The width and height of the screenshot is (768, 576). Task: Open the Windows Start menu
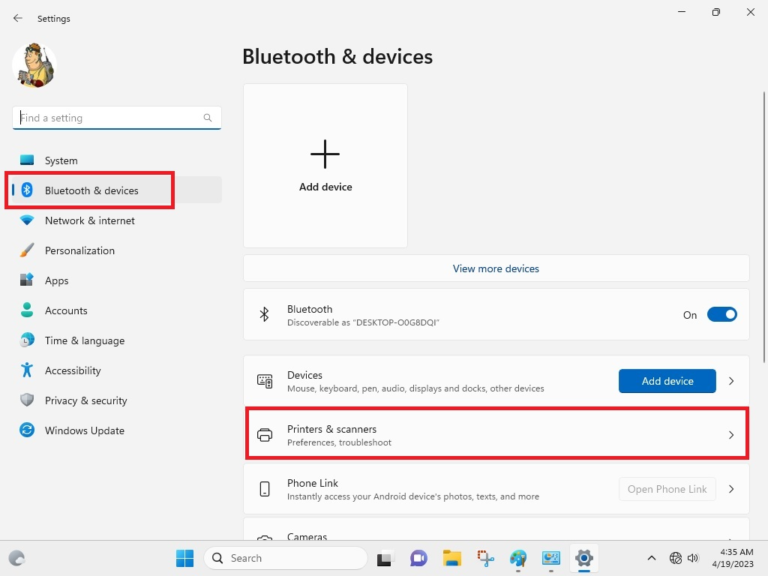[185, 558]
